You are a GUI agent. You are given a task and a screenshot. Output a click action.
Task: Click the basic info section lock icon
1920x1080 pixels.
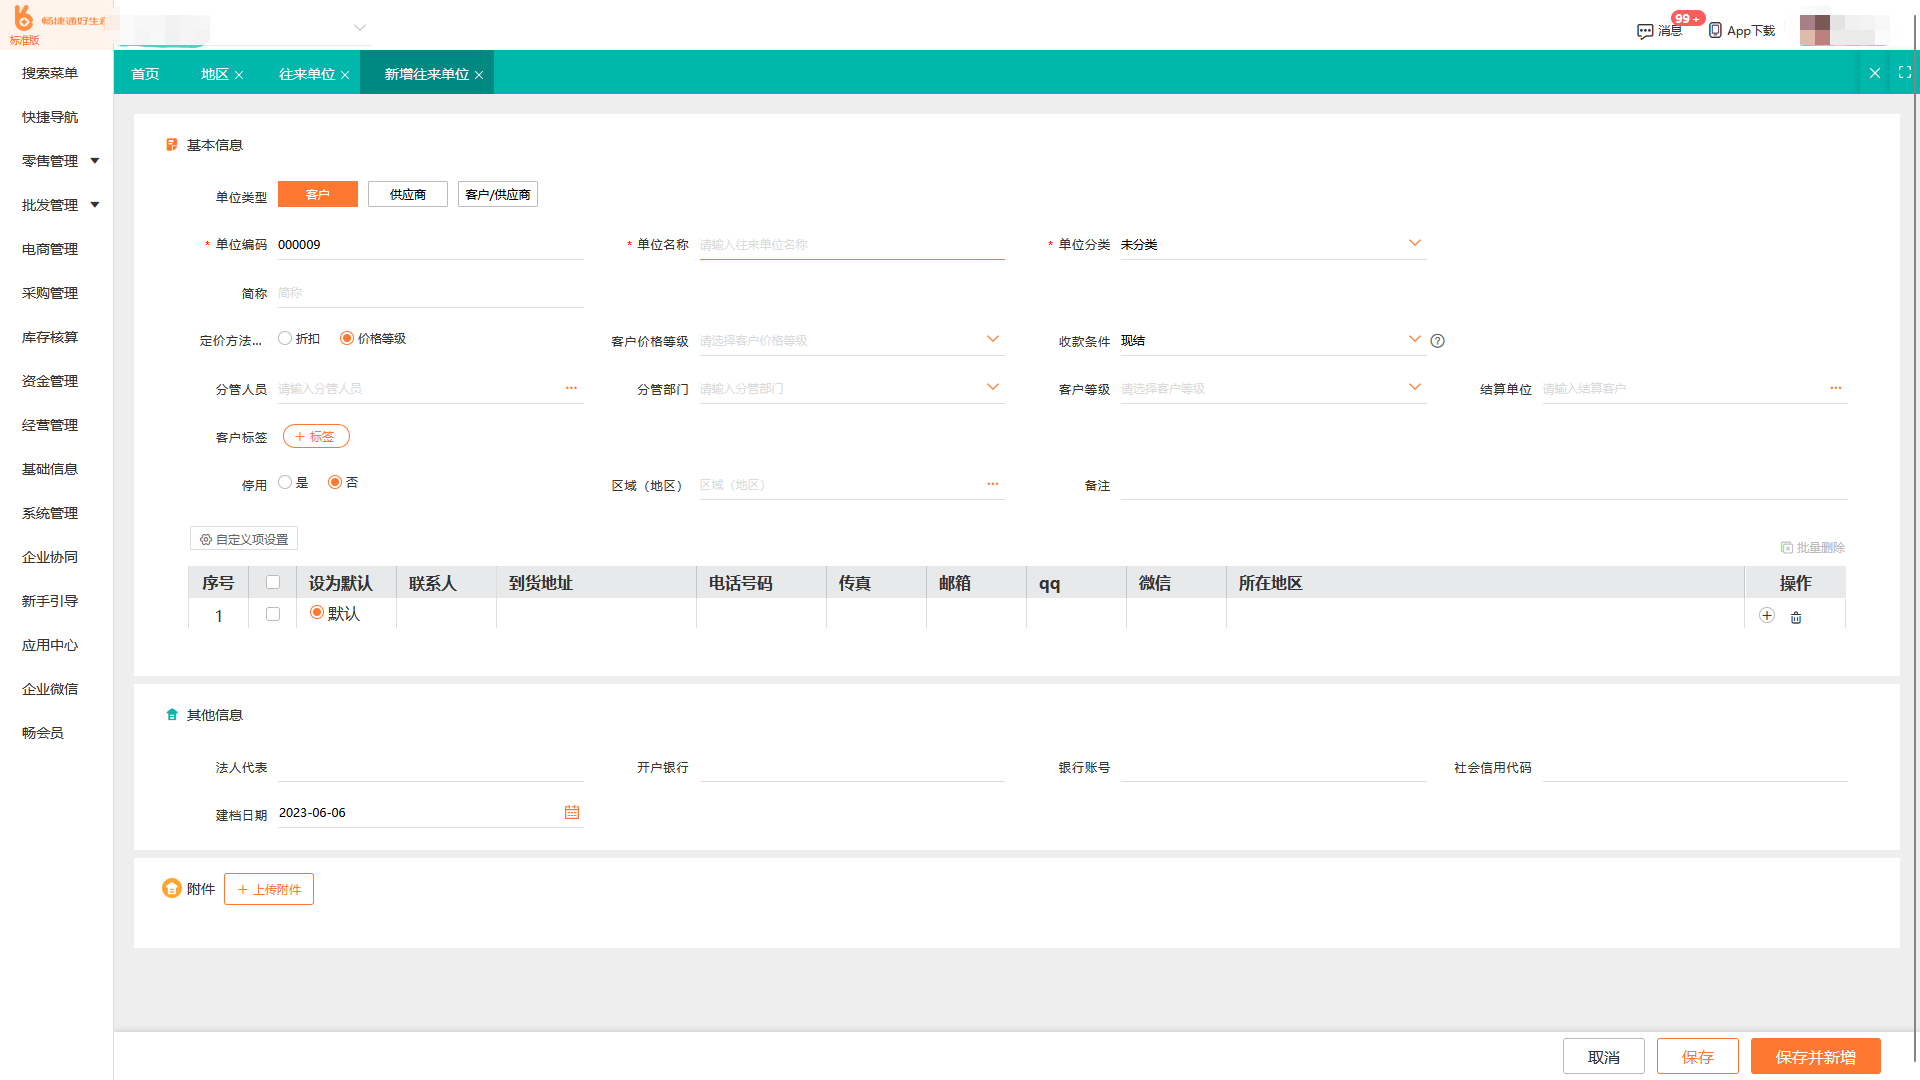click(x=171, y=144)
